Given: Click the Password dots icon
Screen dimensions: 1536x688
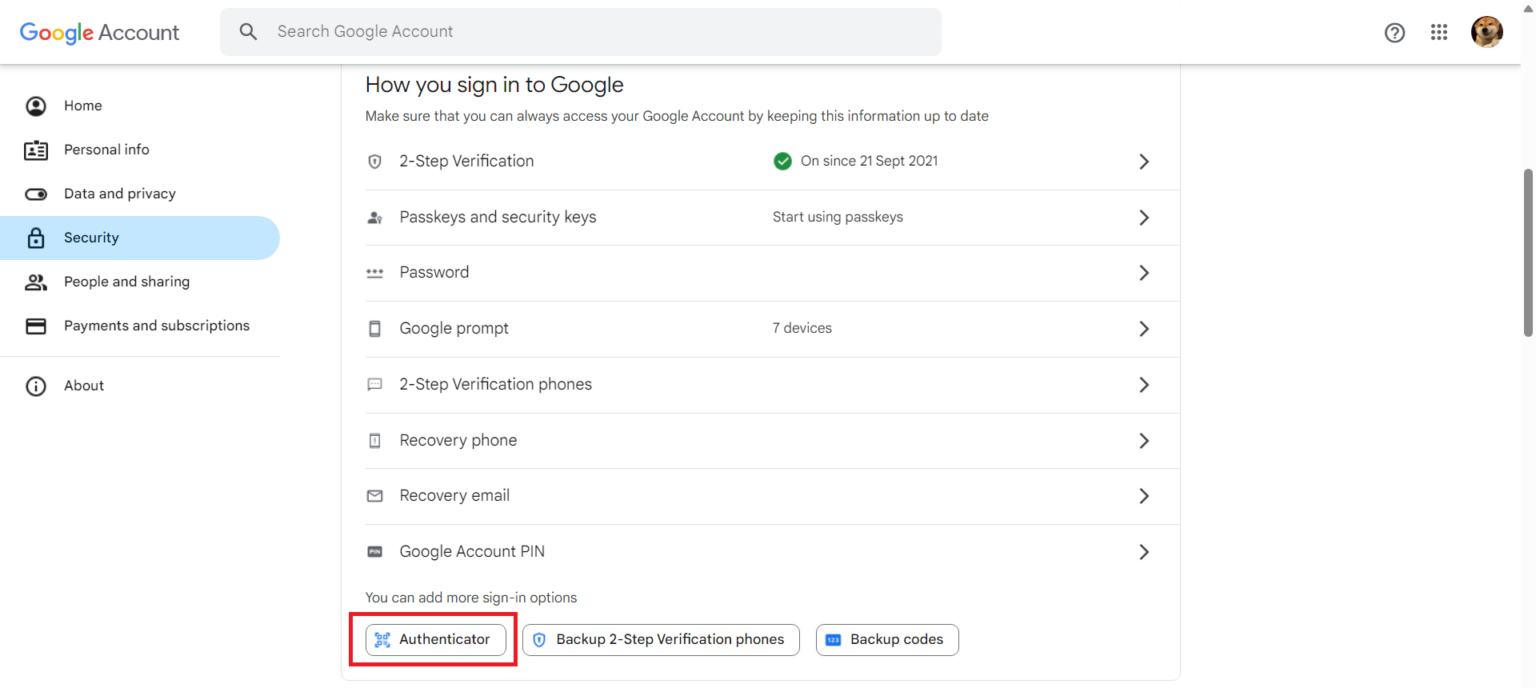Looking at the screenshot, I should pyautogui.click(x=374, y=272).
